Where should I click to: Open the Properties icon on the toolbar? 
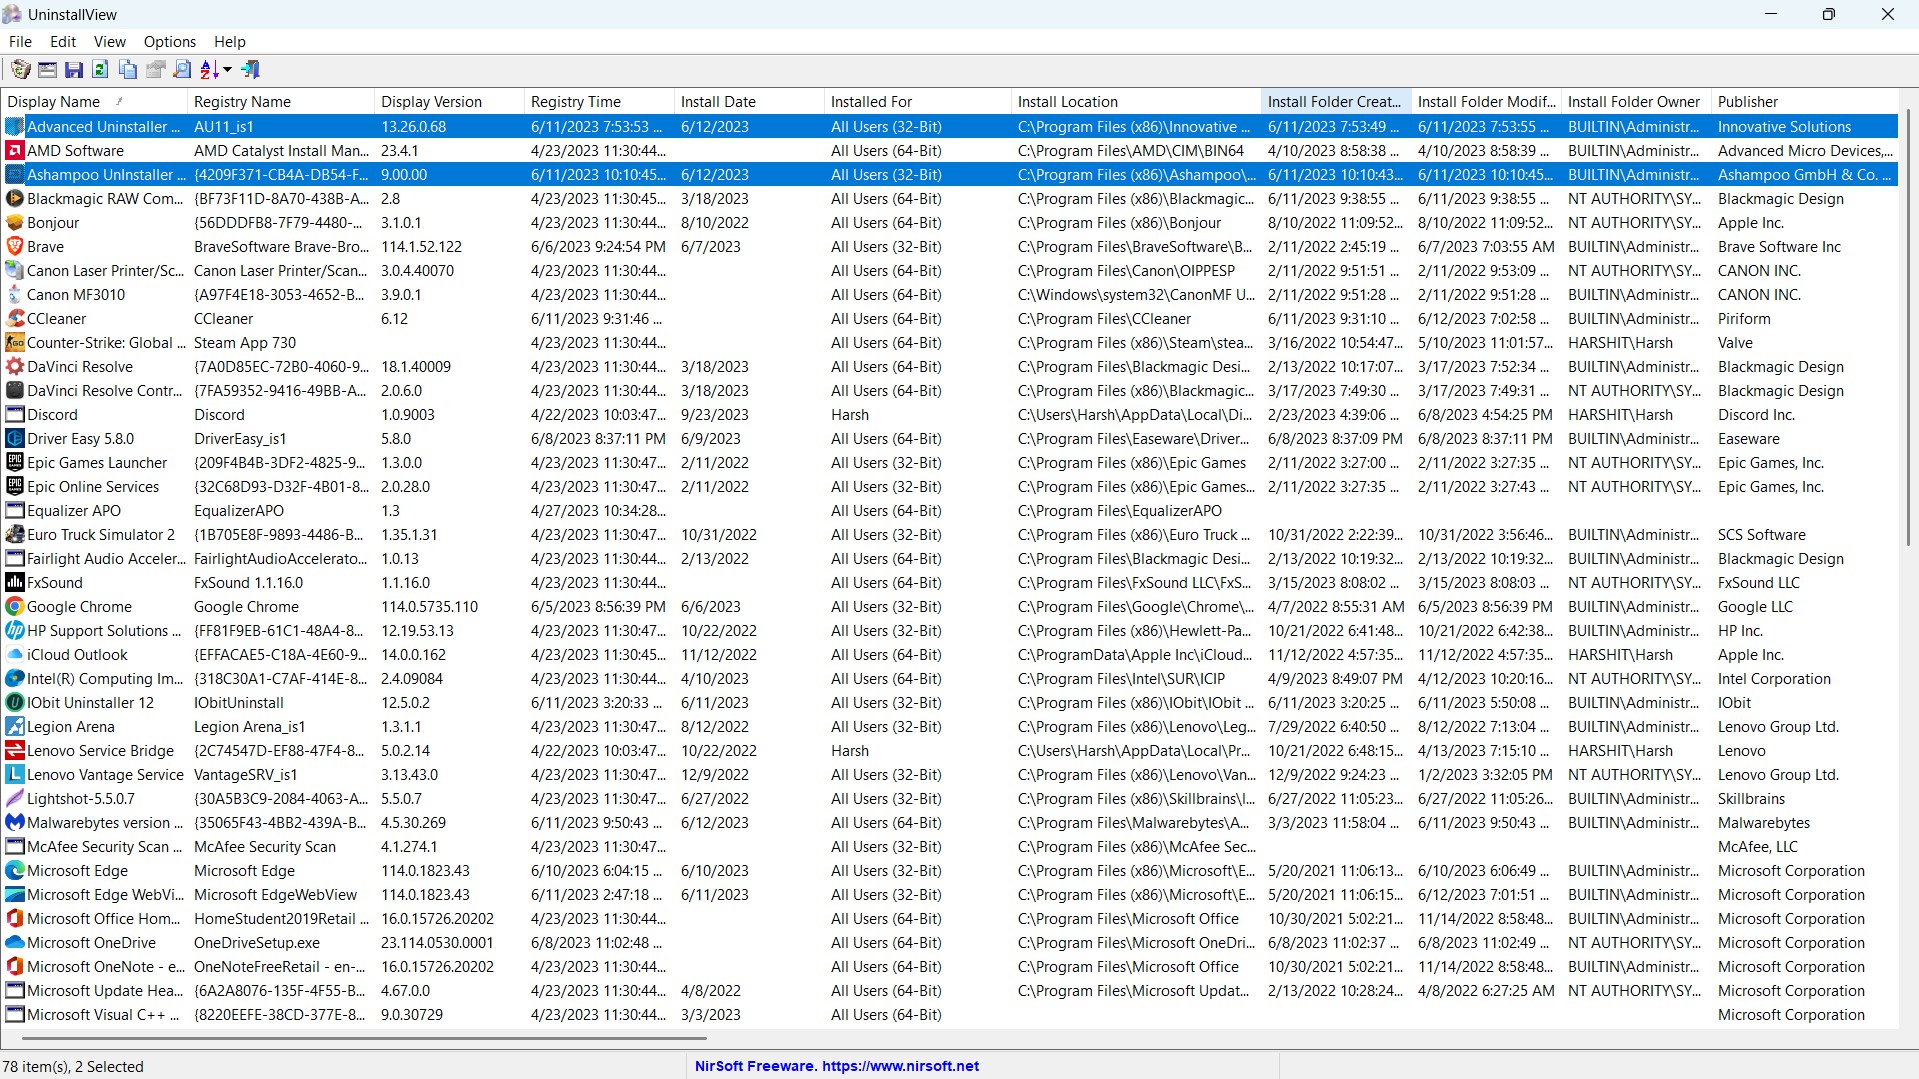(46, 69)
